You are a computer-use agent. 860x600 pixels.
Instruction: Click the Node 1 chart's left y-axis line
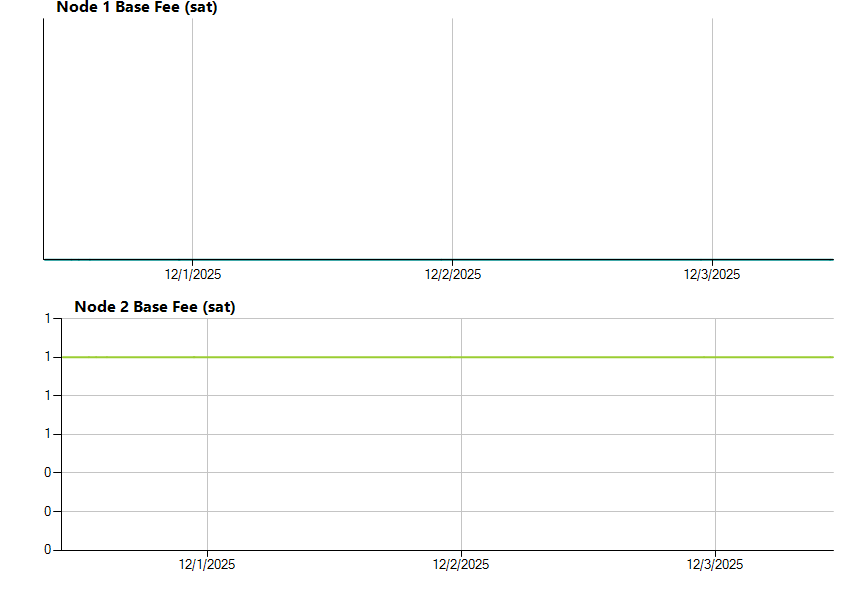(44, 140)
